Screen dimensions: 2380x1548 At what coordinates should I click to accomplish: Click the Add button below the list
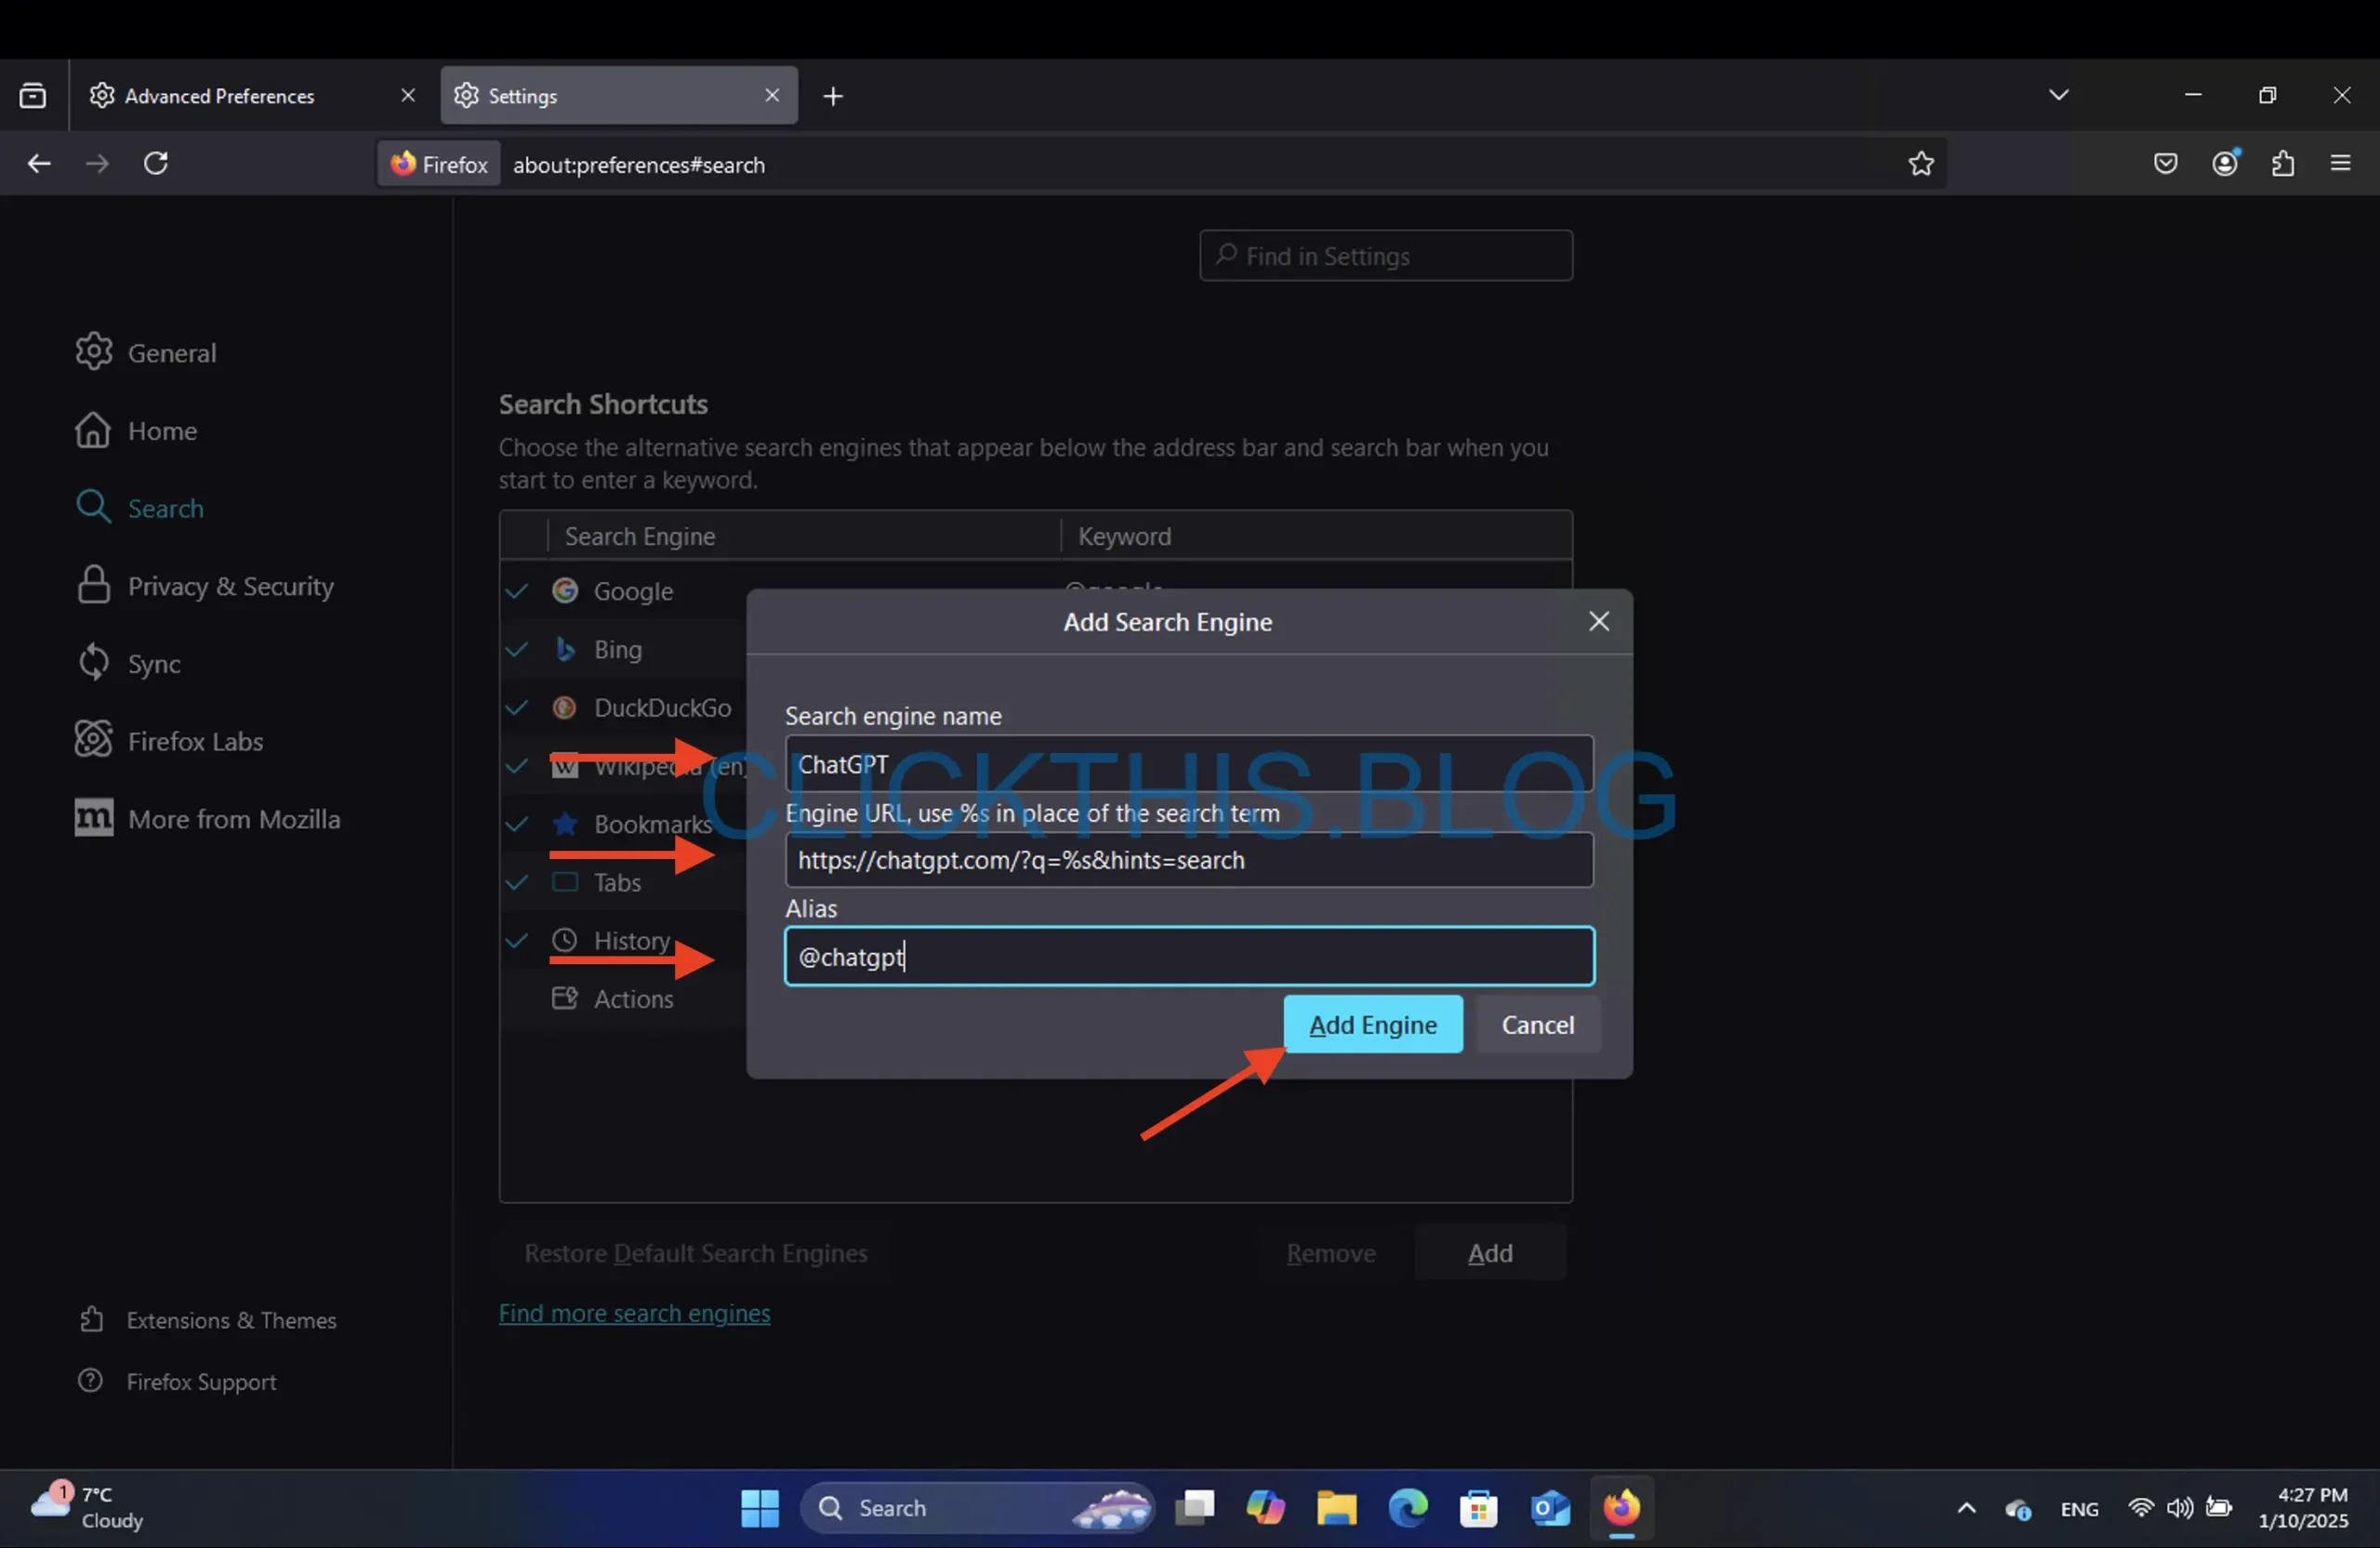pyautogui.click(x=1489, y=1252)
